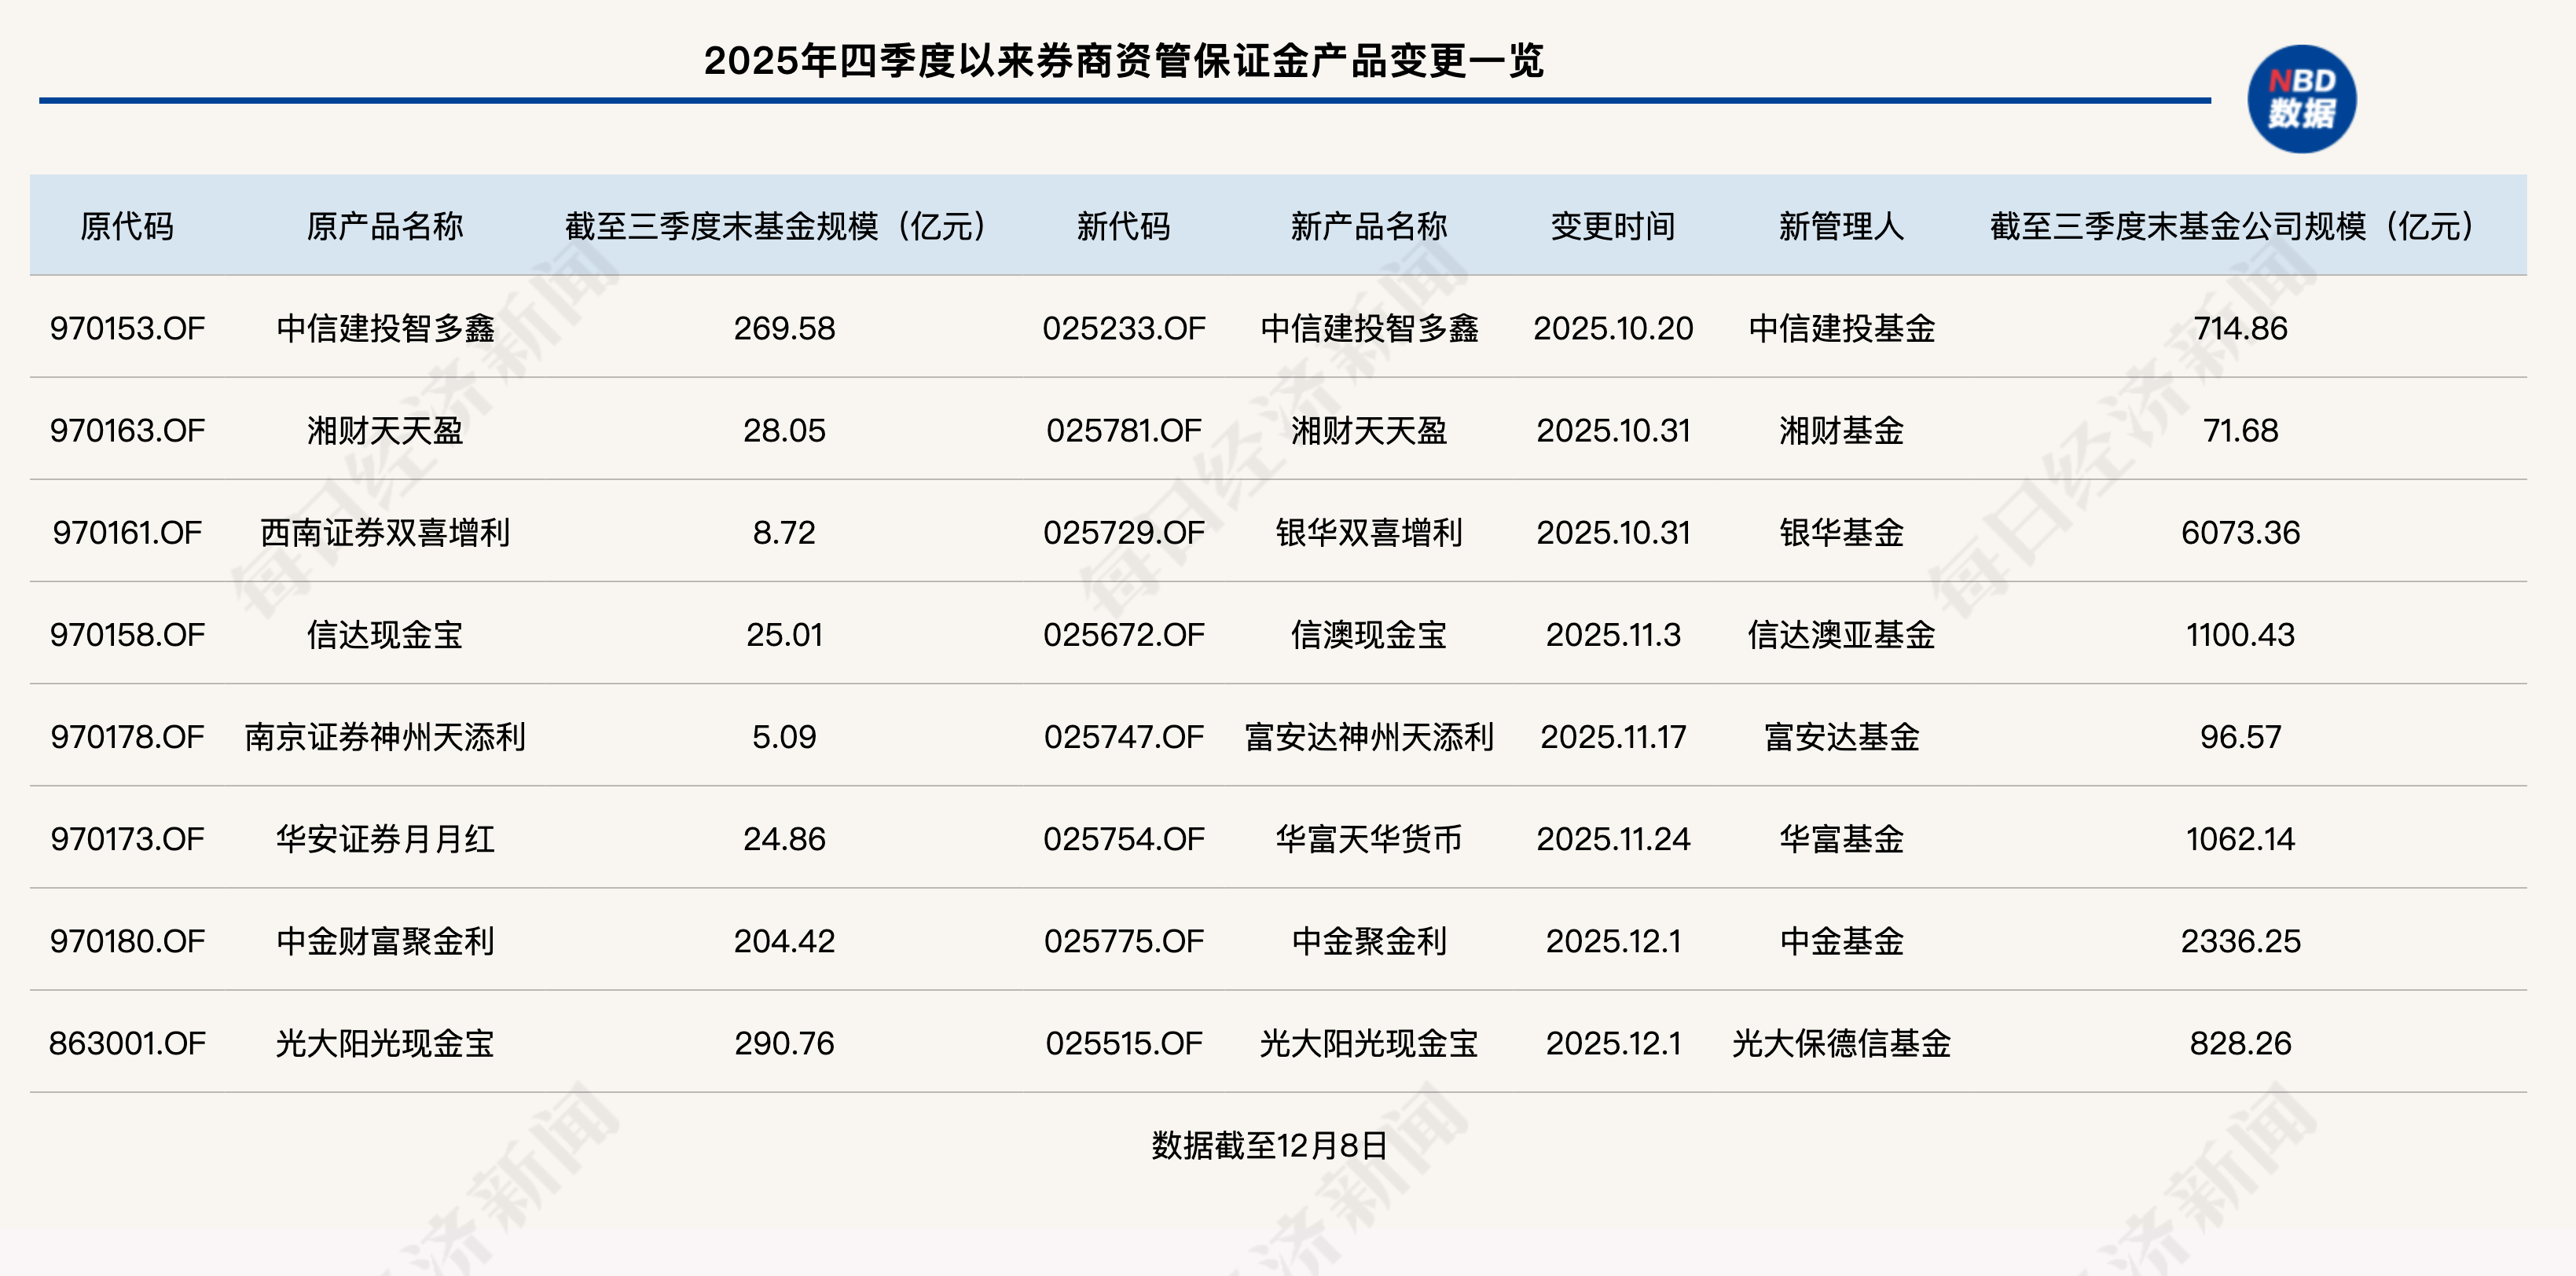
Task: Select the 原代码 column header
Action: [x=126, y=228]
